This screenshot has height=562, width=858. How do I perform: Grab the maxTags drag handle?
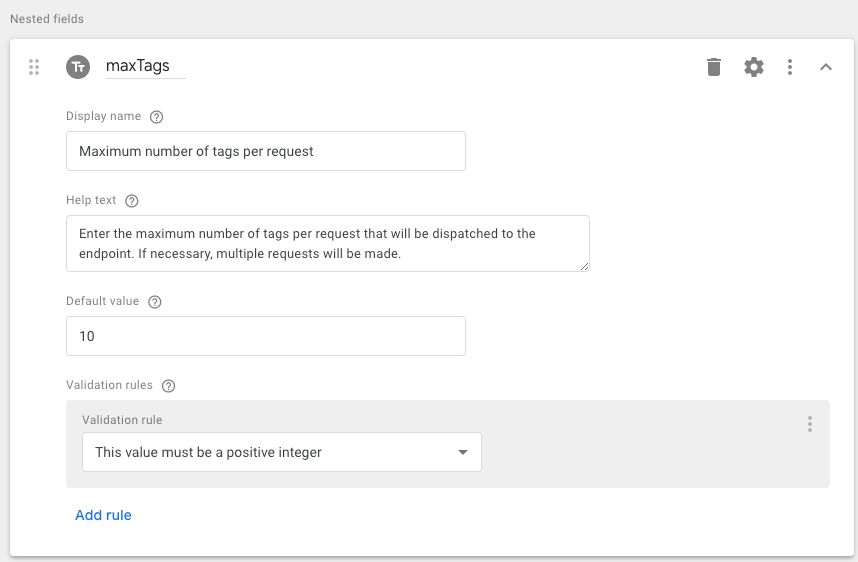[x=34, y=67]
